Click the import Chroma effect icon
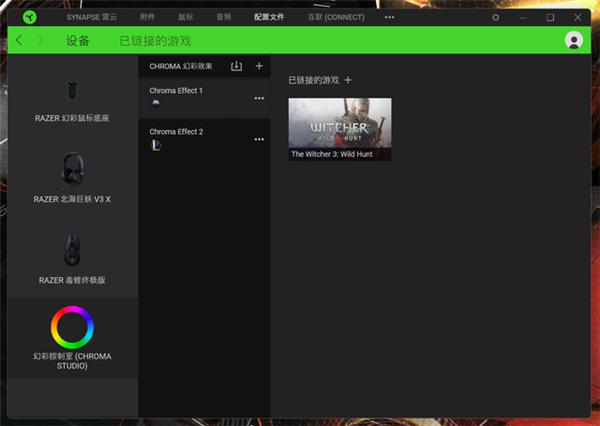This screenshot has width=600, height=426. tap(236, 66)
